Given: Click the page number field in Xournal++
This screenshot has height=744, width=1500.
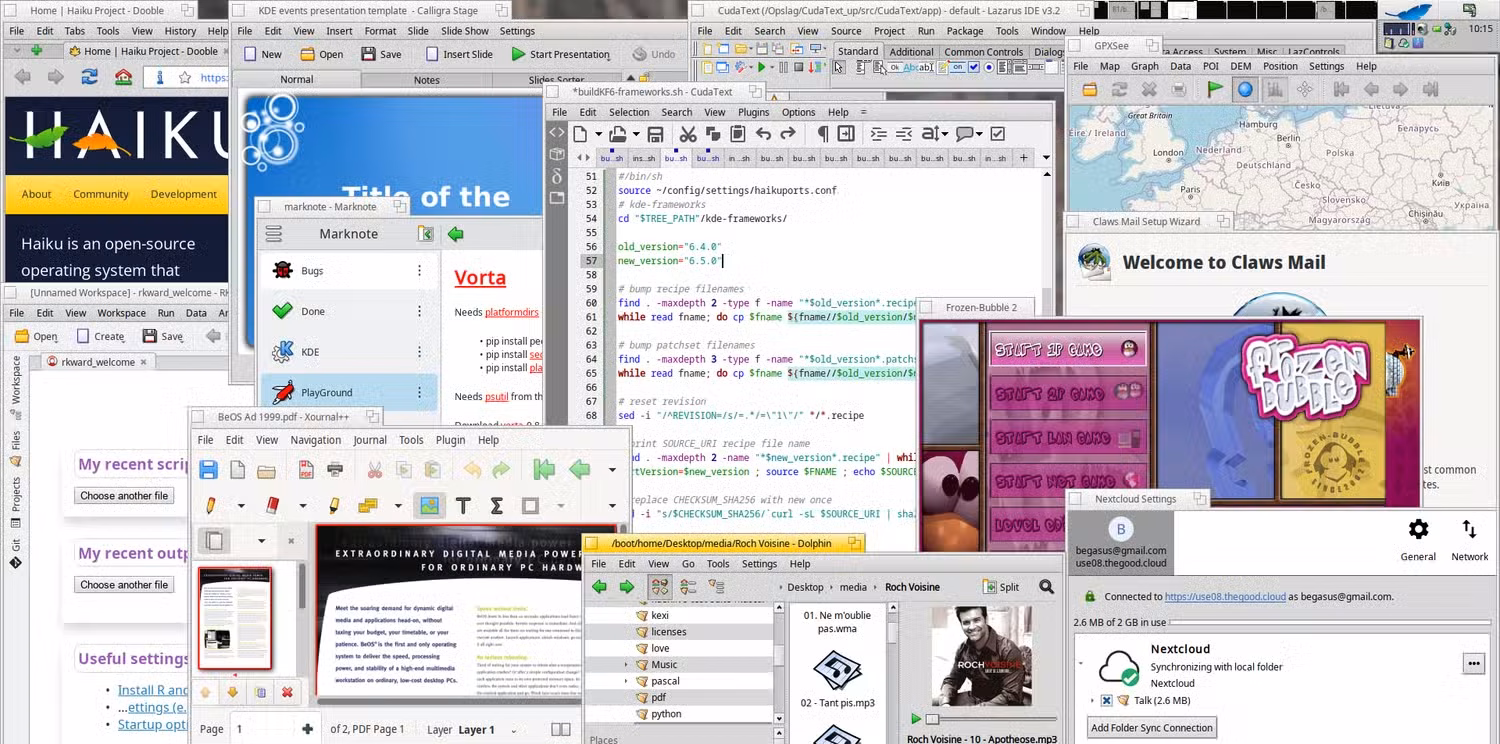Looking at the screenshot, I should (x=265, y=730).
